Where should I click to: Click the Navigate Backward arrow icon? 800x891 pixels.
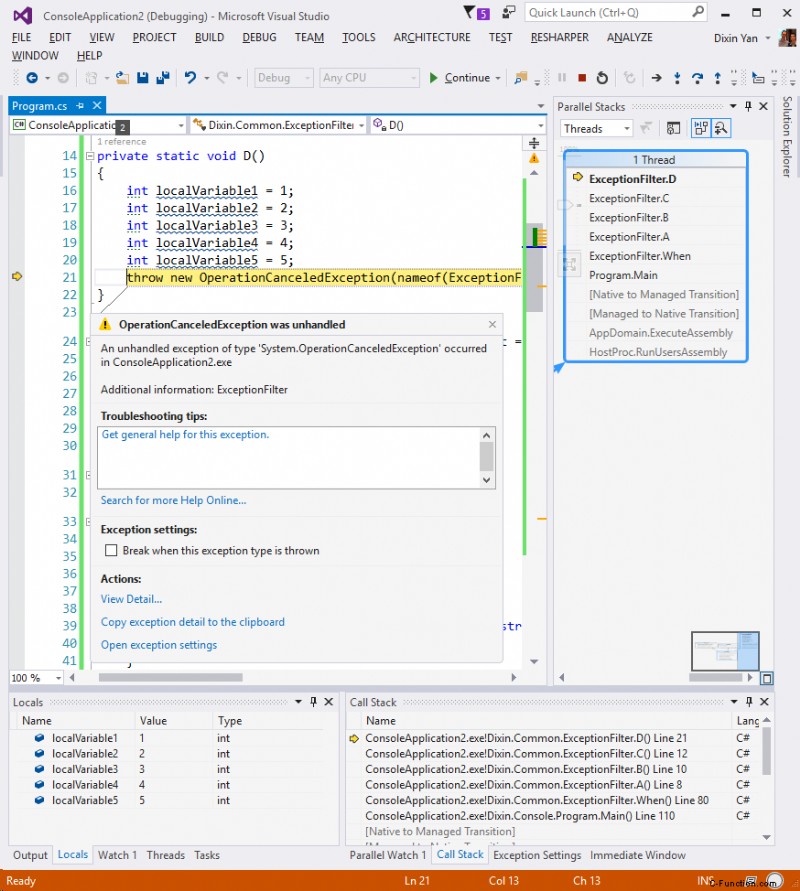(x=32, y=78)
